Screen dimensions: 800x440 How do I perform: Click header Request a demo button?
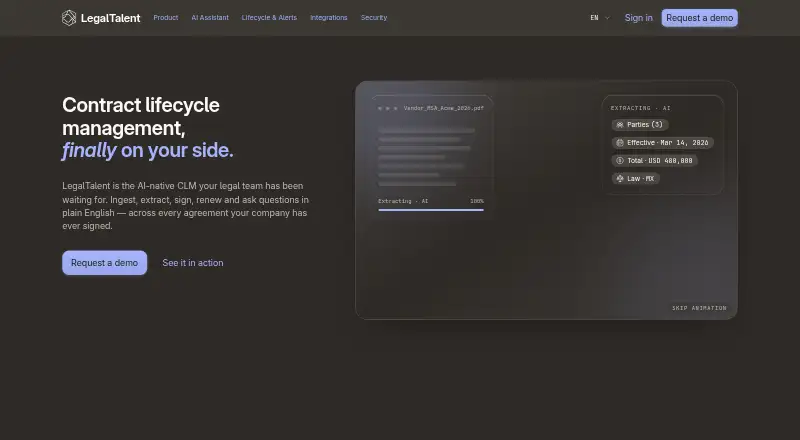coord(699,18)
